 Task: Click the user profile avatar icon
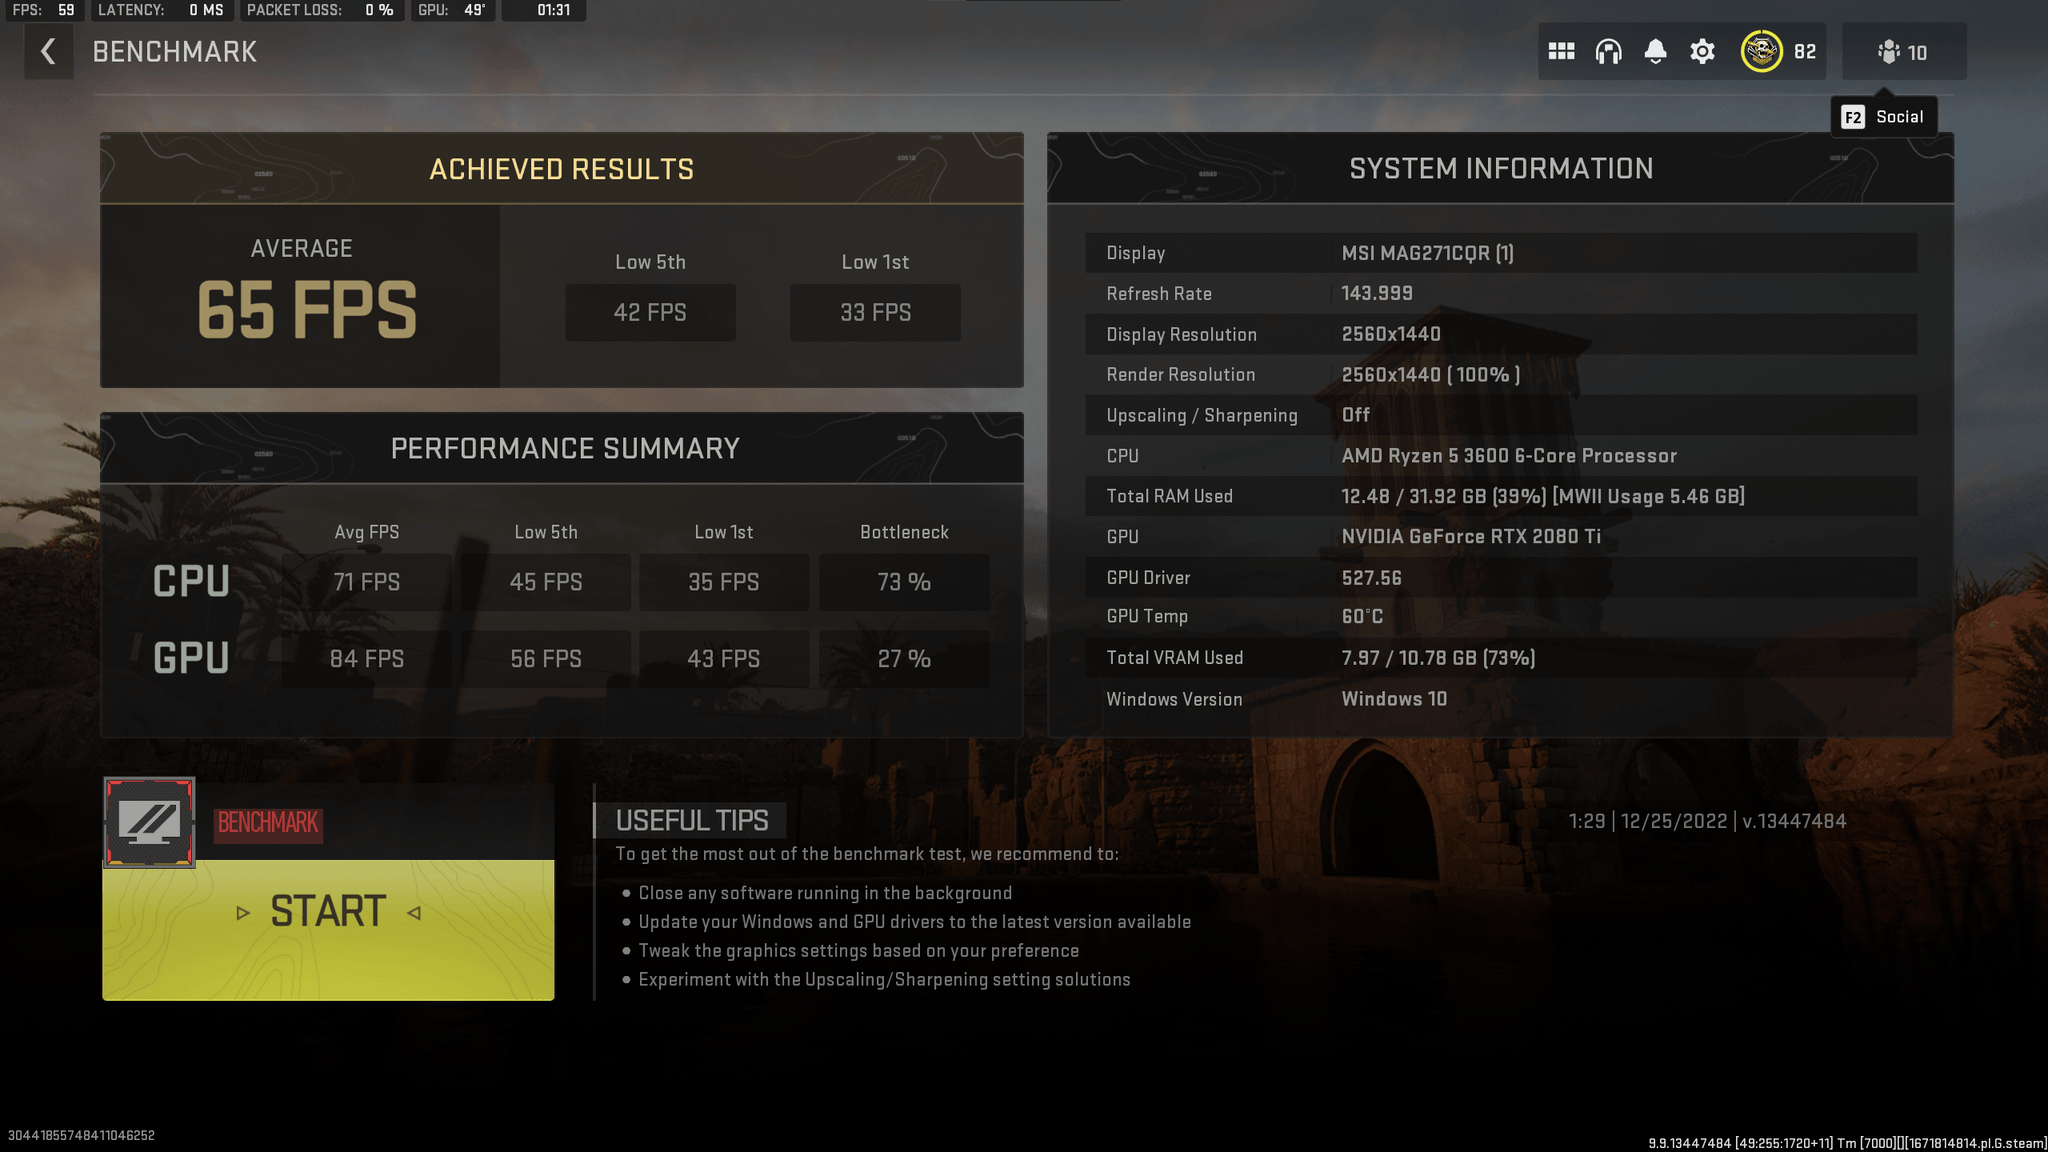click(x=1761, y=52)
